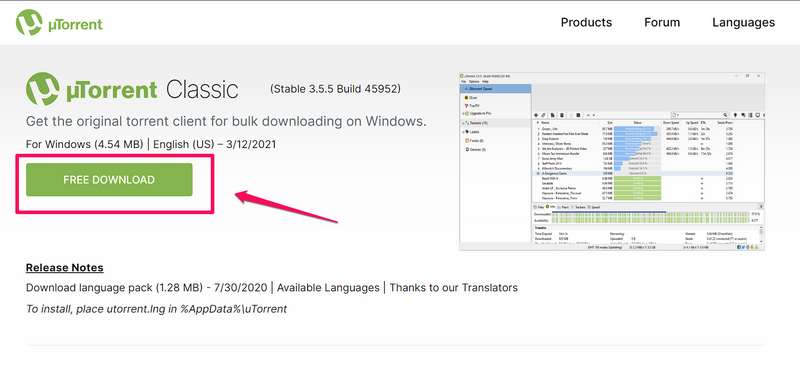
Task: Open the Forum link in navigation
Action: click(662, 22)
